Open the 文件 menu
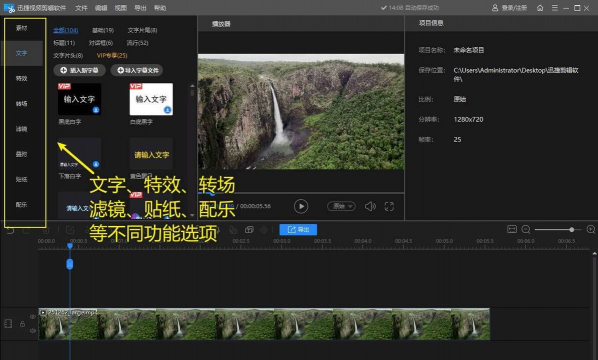This screenshot has height=360, width=598. [81, 8]
